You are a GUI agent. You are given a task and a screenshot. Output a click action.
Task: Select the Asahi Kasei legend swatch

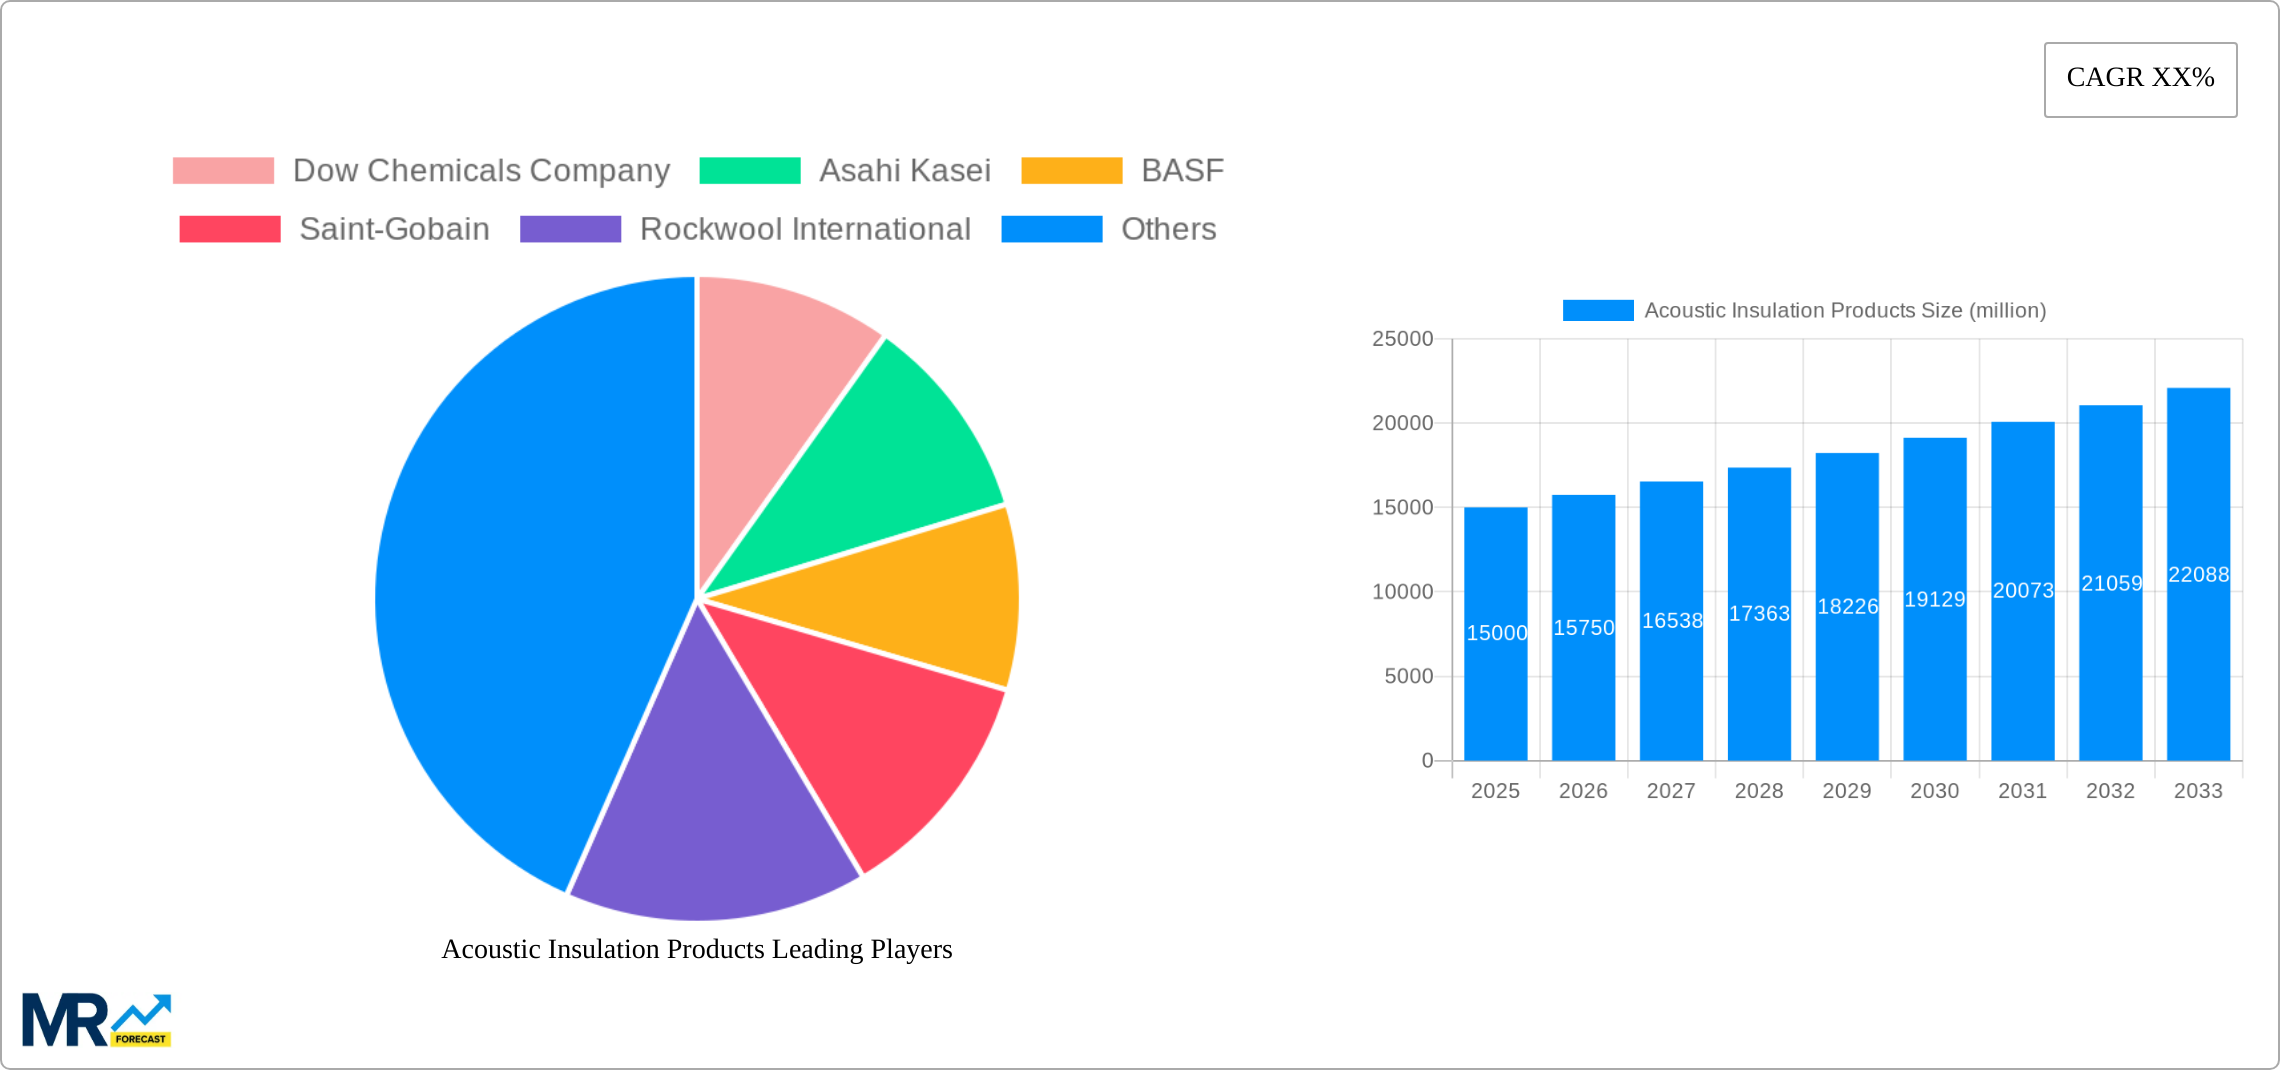(x=750, y=170)
